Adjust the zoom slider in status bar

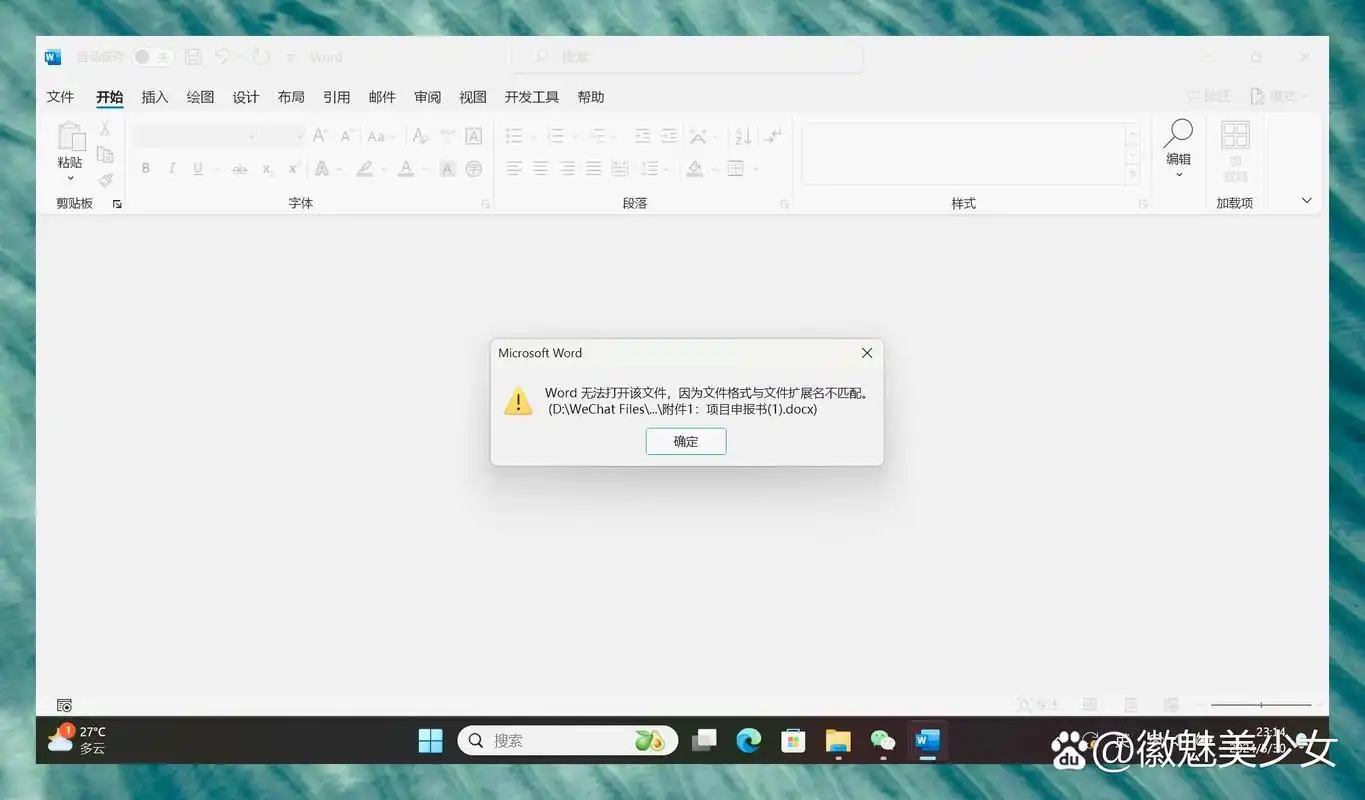(1260, 705)
